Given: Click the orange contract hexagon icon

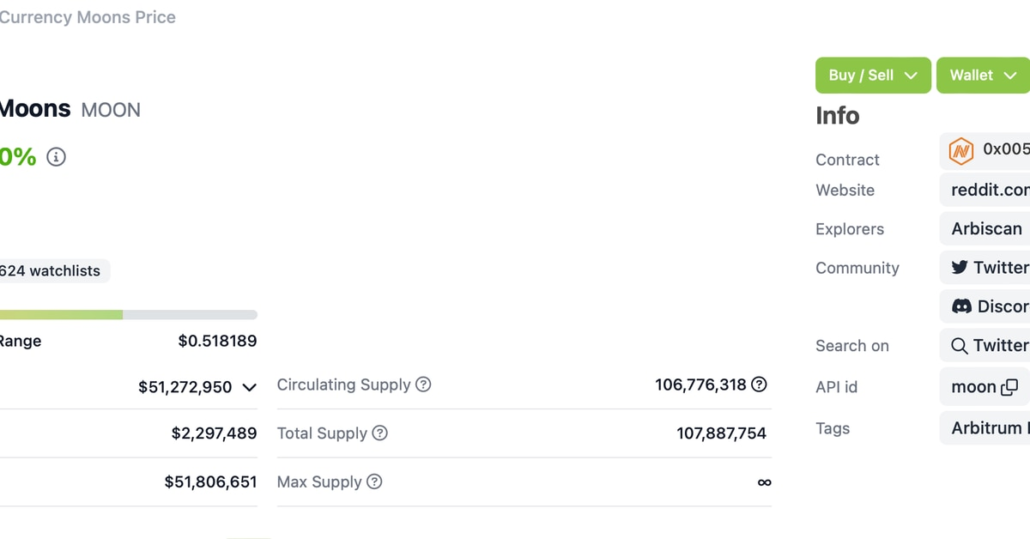Looking at the screenshot, I should pyautogui.click(x=961, y=150).
